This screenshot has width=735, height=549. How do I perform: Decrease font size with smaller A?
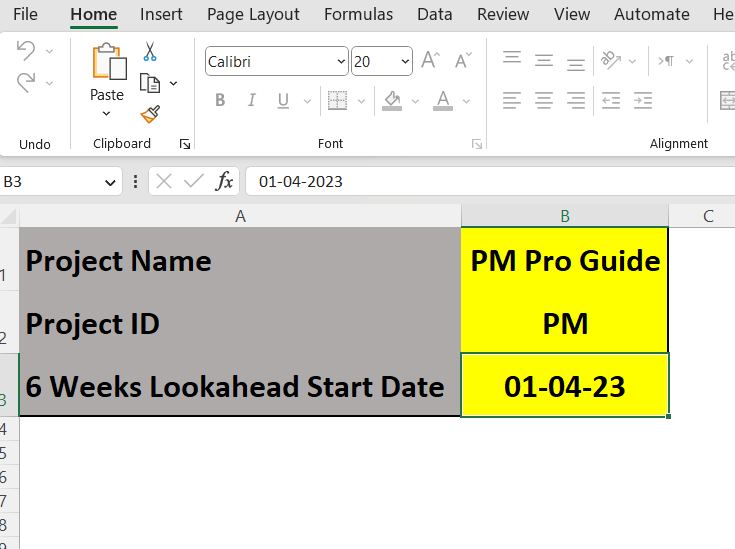pos(463,60)
